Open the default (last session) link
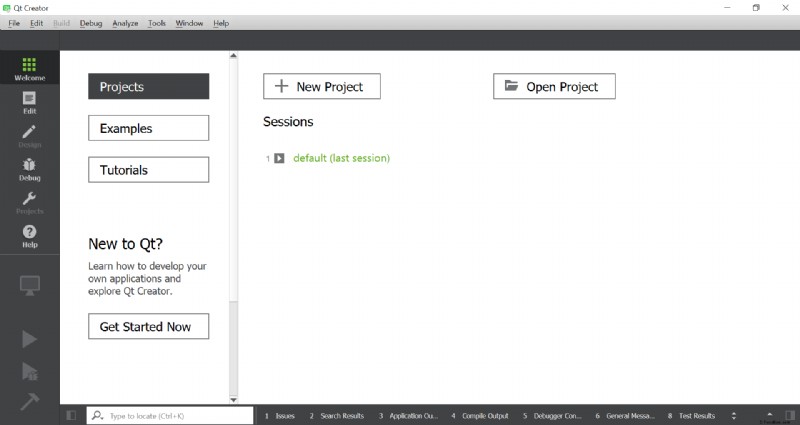 [x=341, y=158]
